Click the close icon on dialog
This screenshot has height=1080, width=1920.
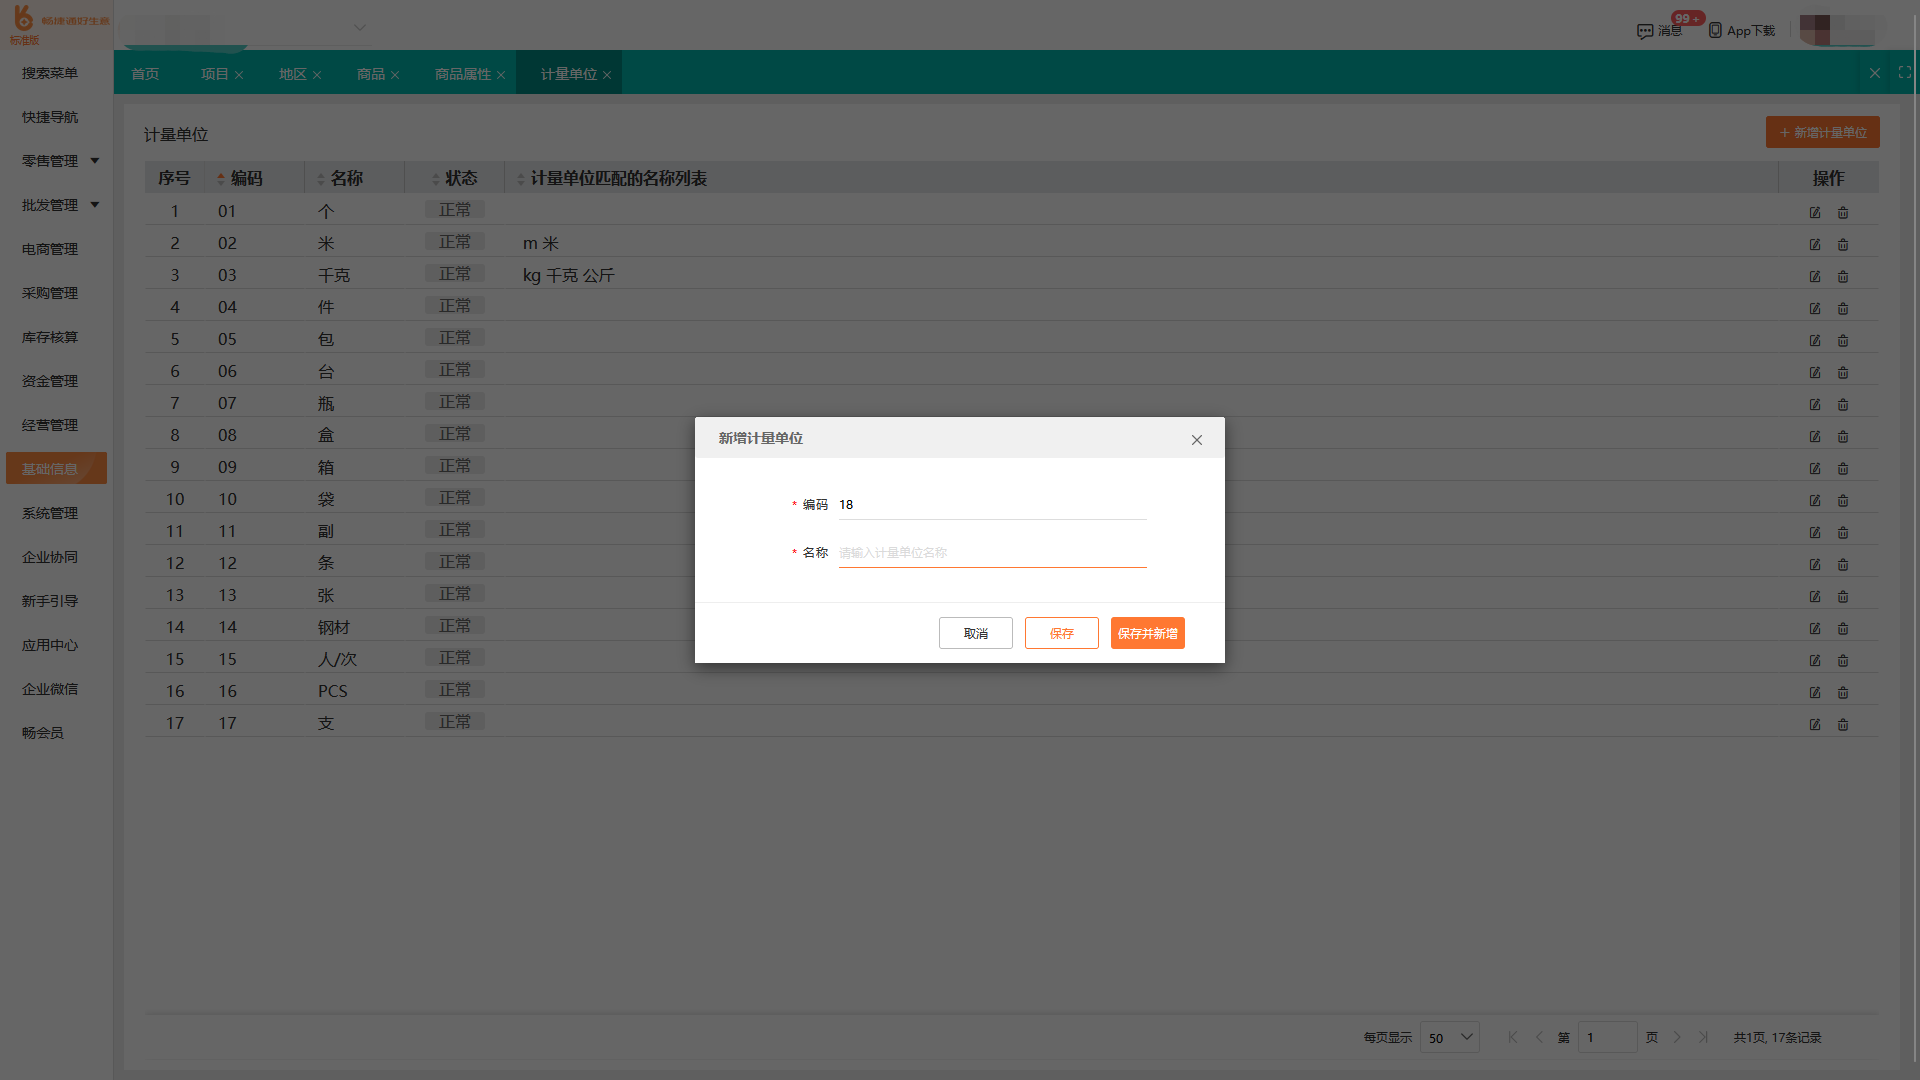click(1197, 438)
